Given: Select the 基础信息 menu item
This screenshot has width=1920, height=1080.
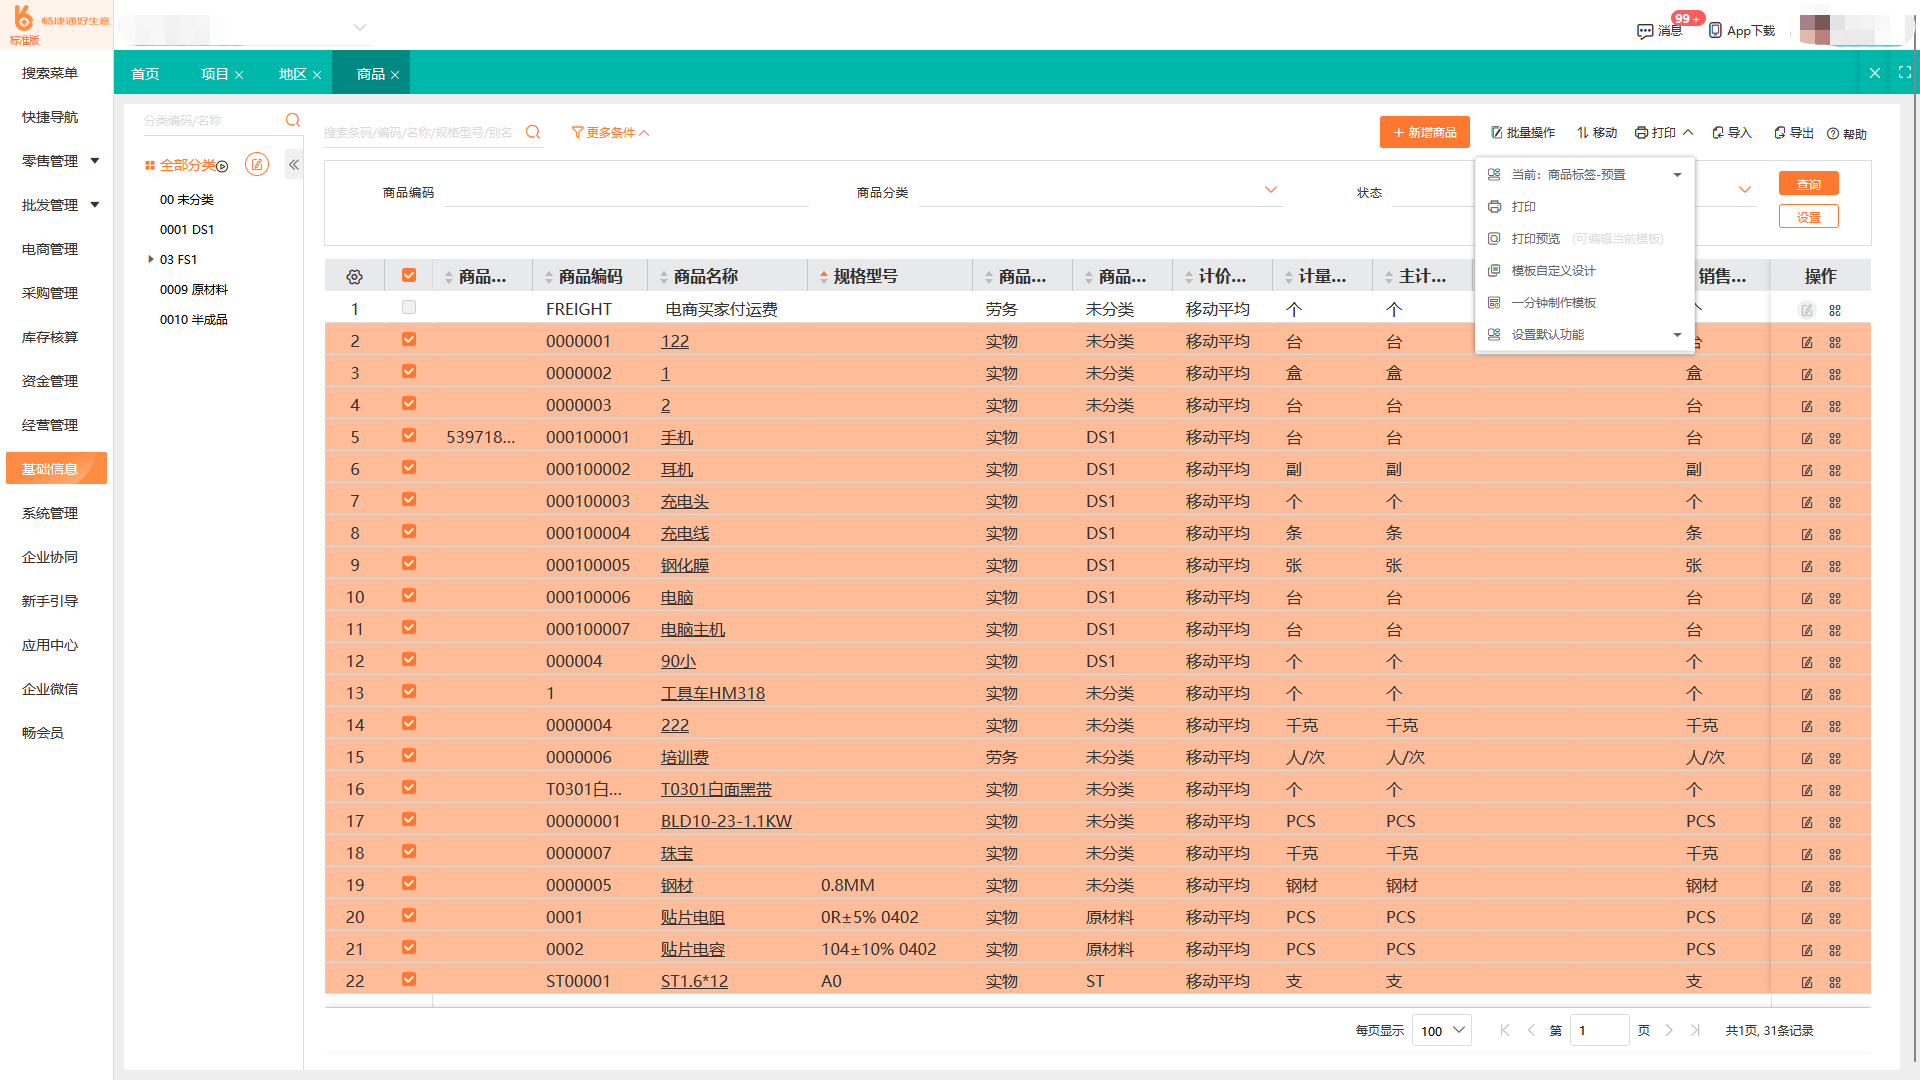Looking at the screenshot, I should pos(54,468).
